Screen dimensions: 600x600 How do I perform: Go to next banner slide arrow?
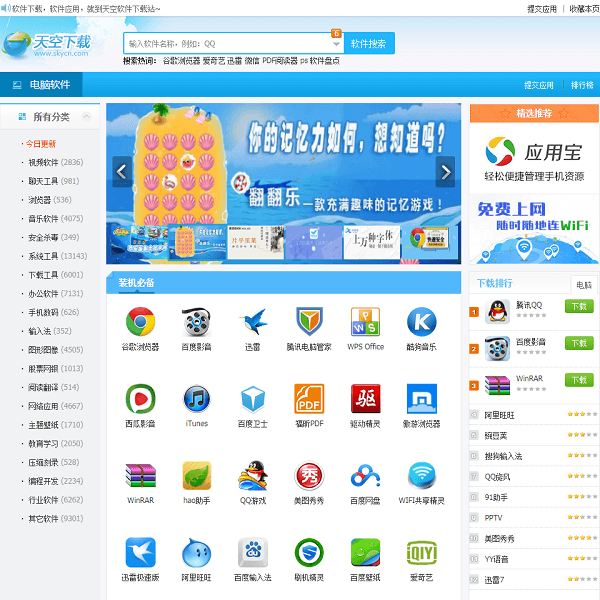tap(445, 172)
